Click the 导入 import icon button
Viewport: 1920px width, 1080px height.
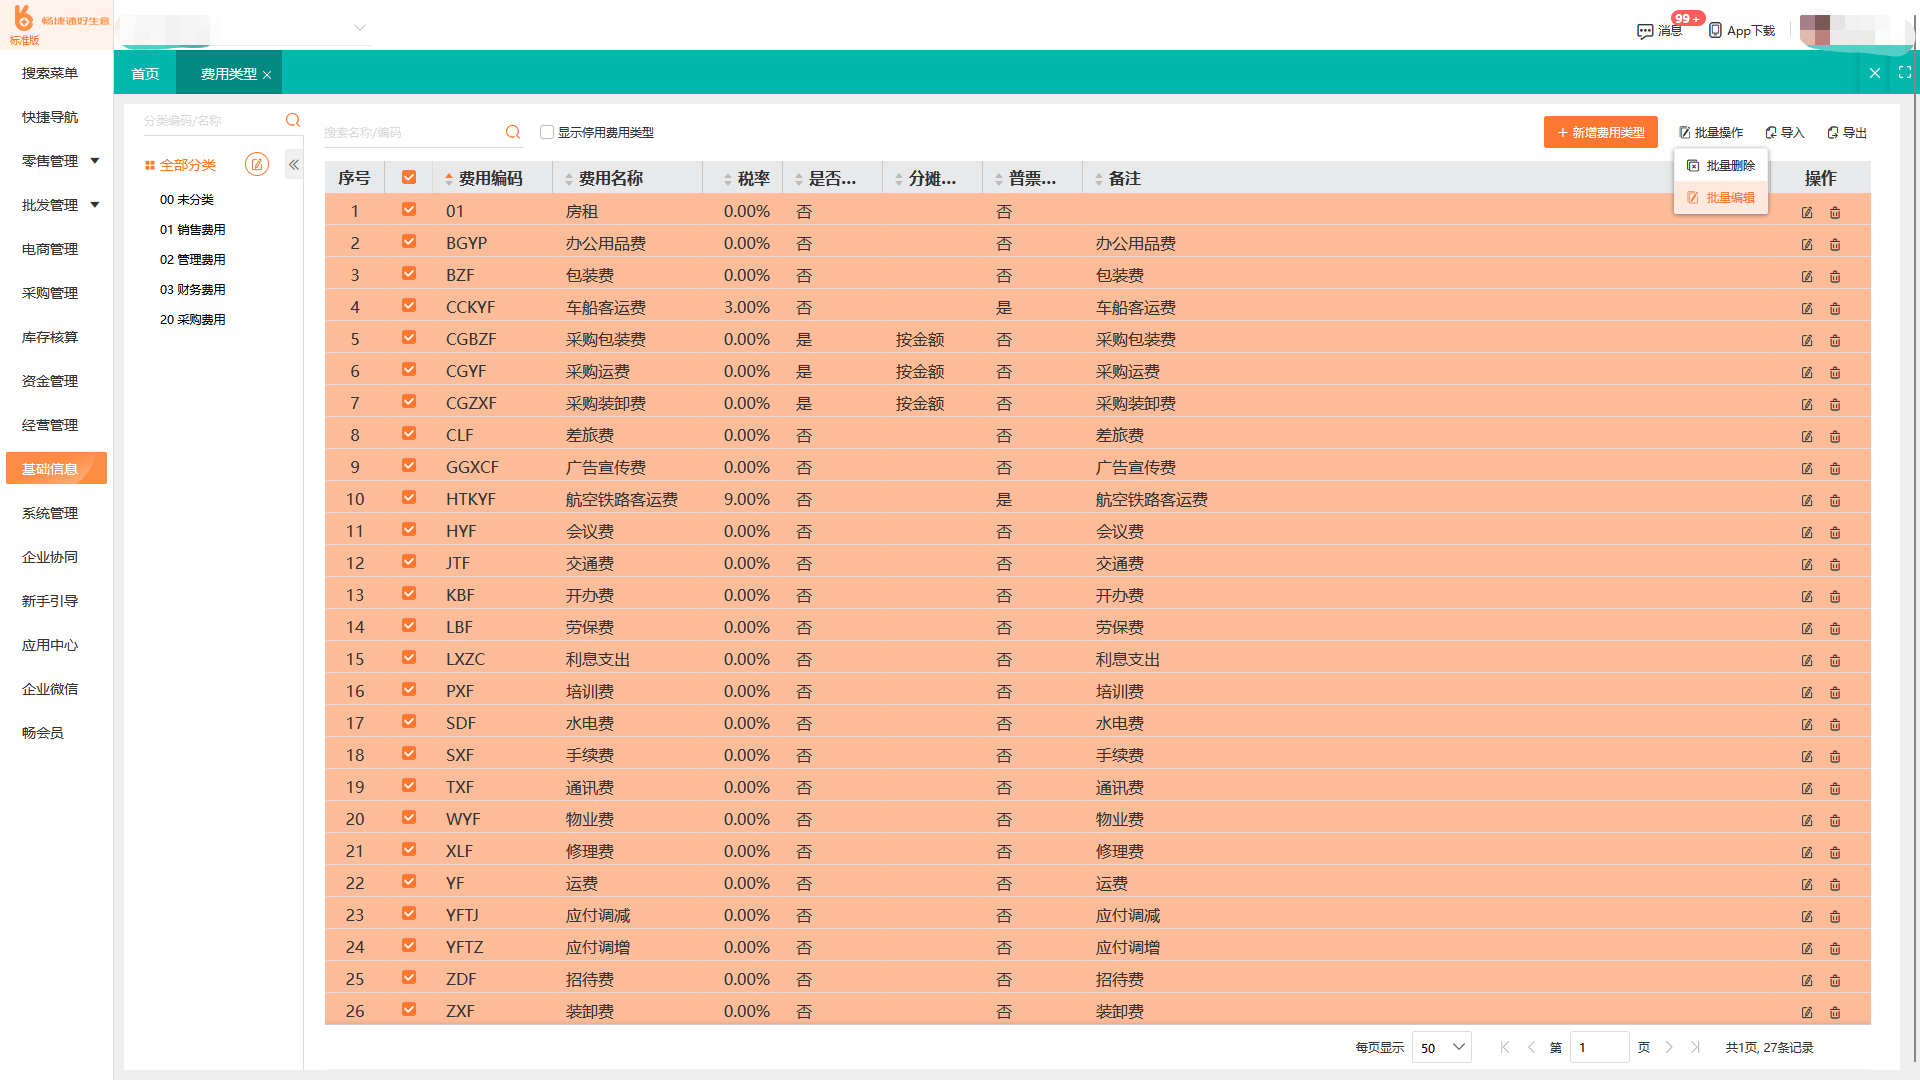(1785, 131)
